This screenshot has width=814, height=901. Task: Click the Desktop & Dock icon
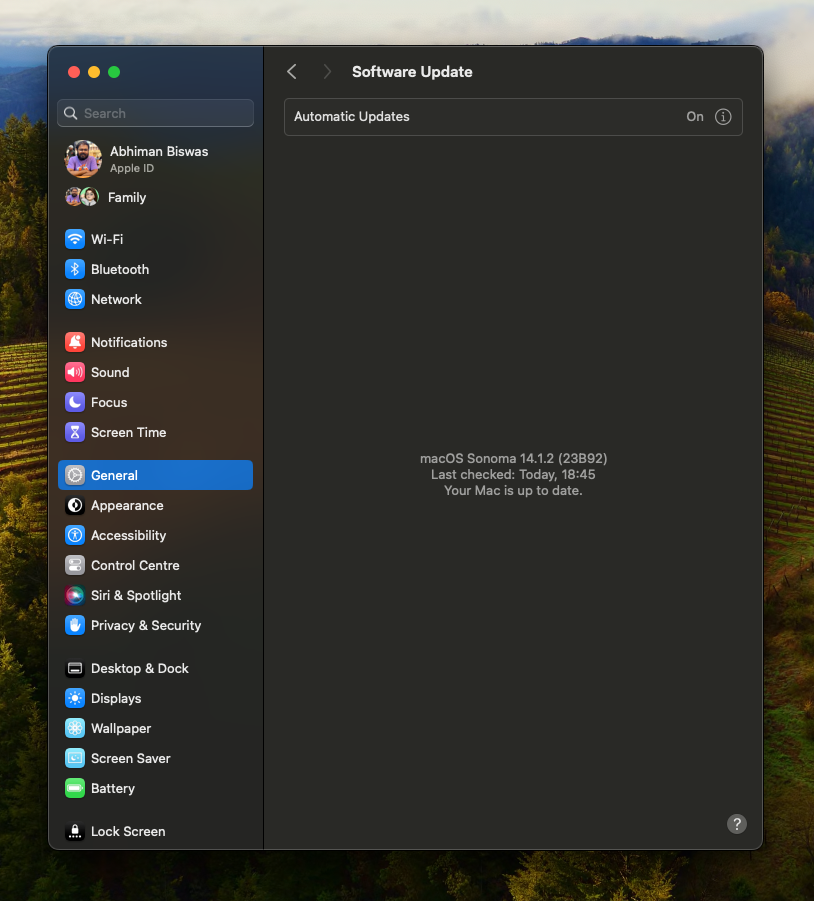75,668
